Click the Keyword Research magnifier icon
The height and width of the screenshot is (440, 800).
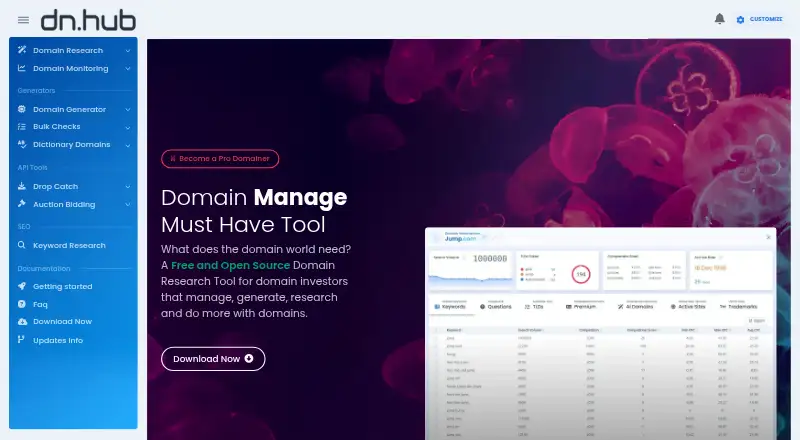click(22, 245)
